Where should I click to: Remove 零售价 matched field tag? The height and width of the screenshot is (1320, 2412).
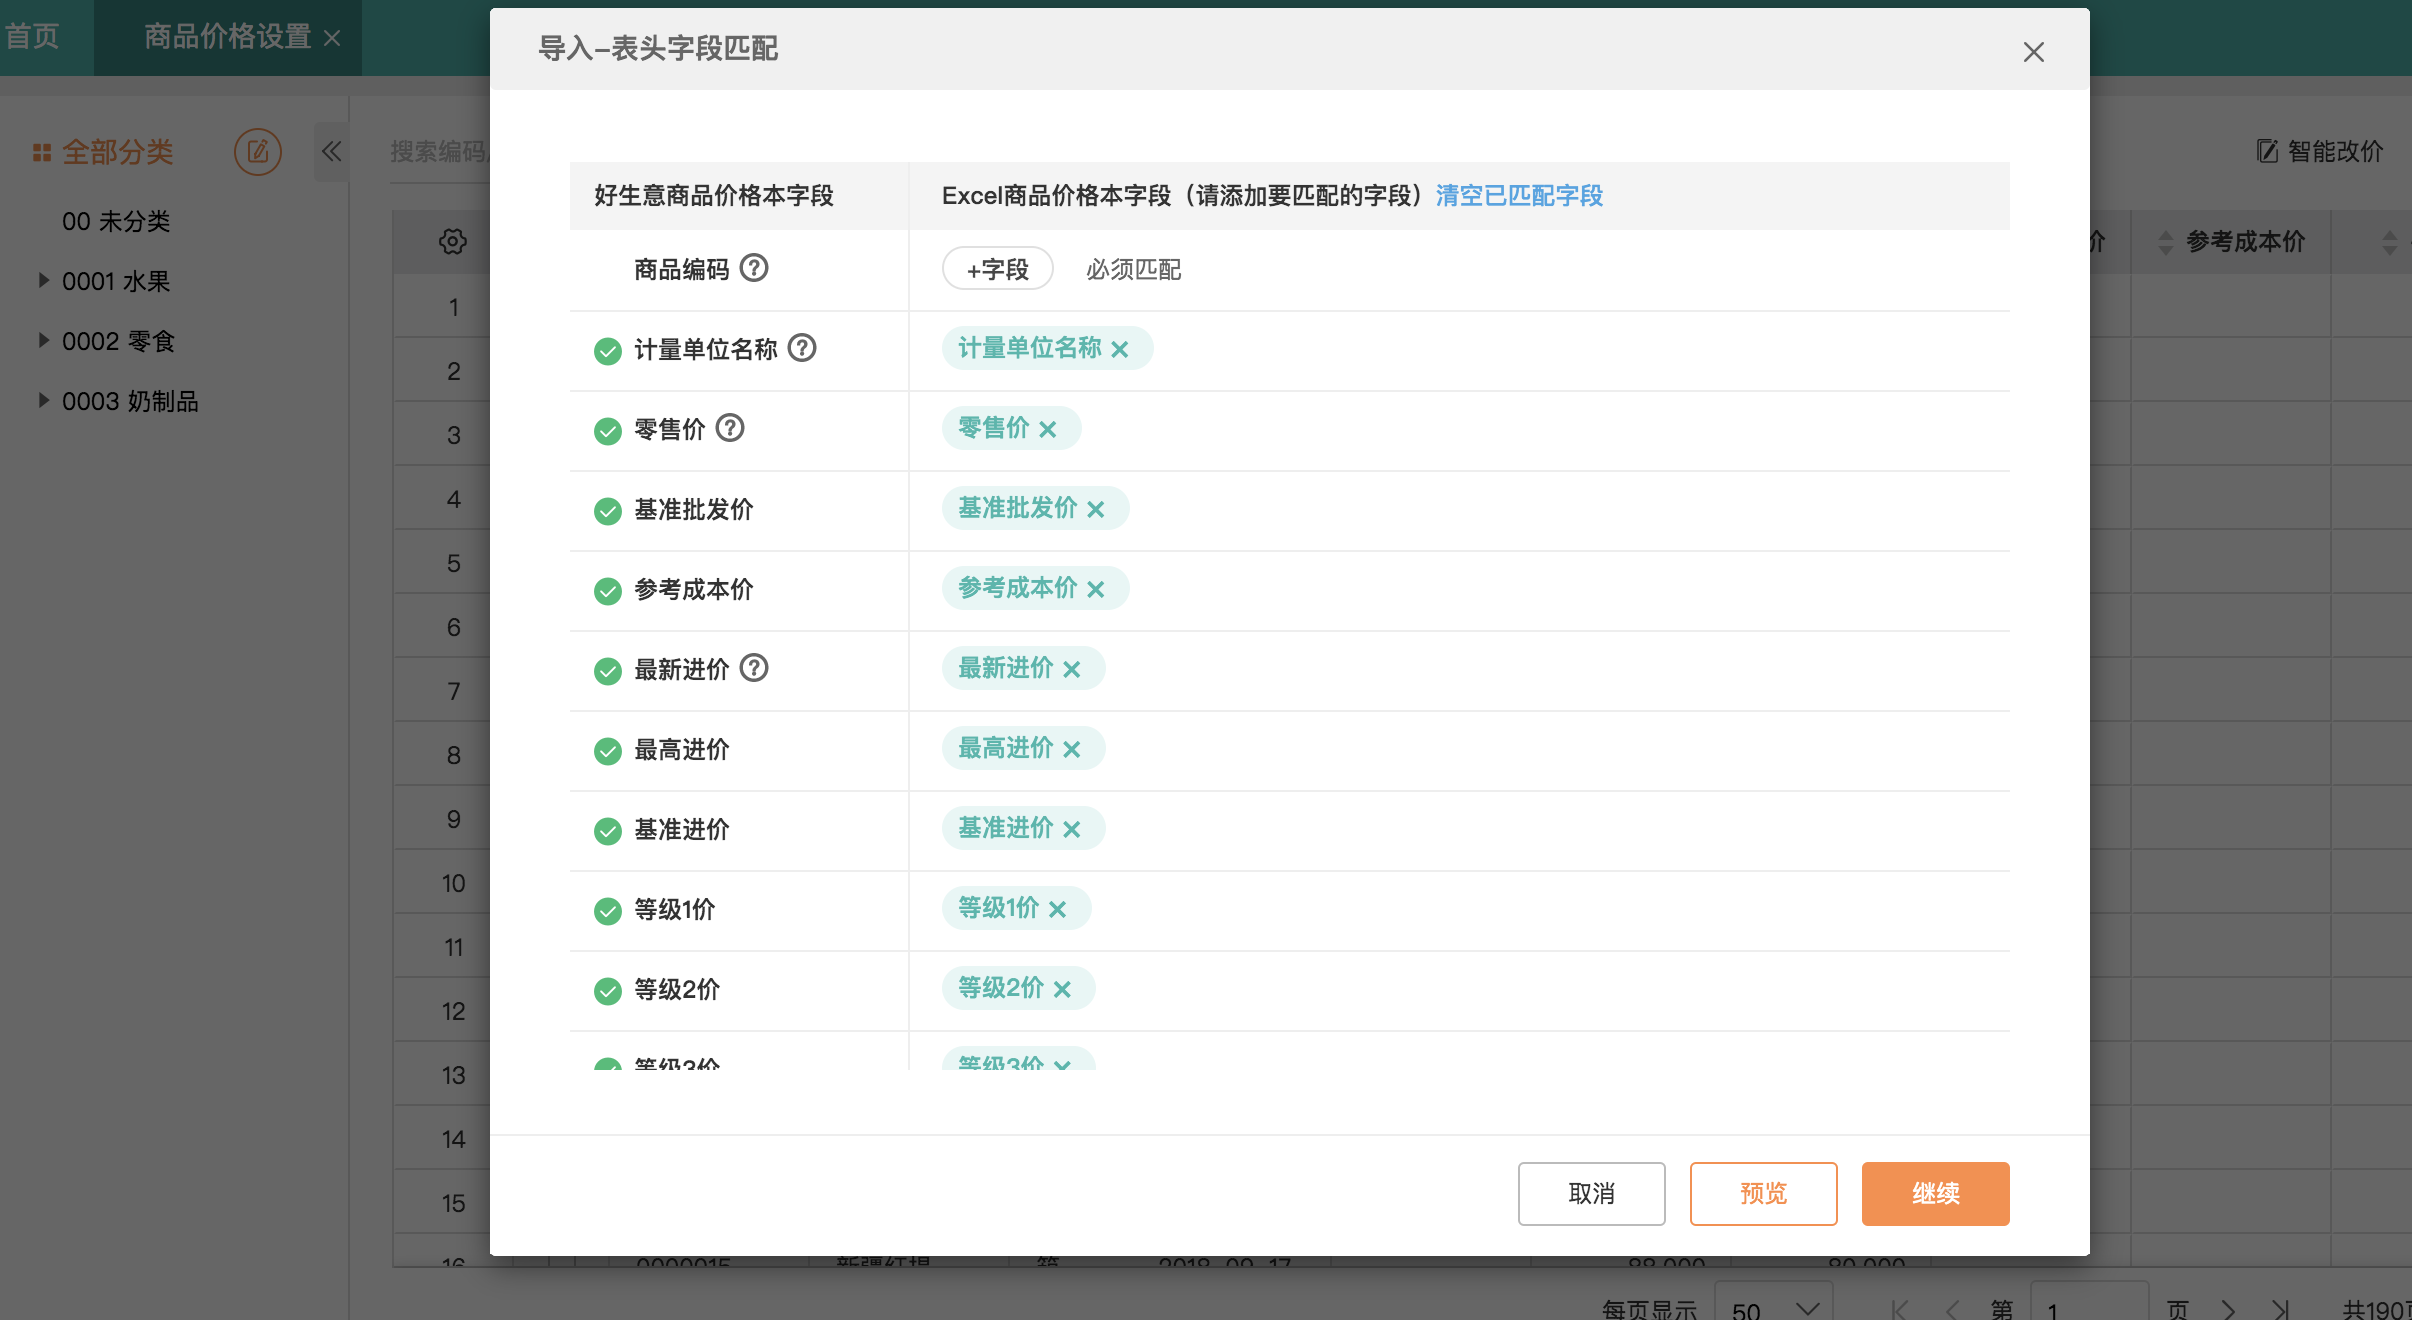(1048, 429)
